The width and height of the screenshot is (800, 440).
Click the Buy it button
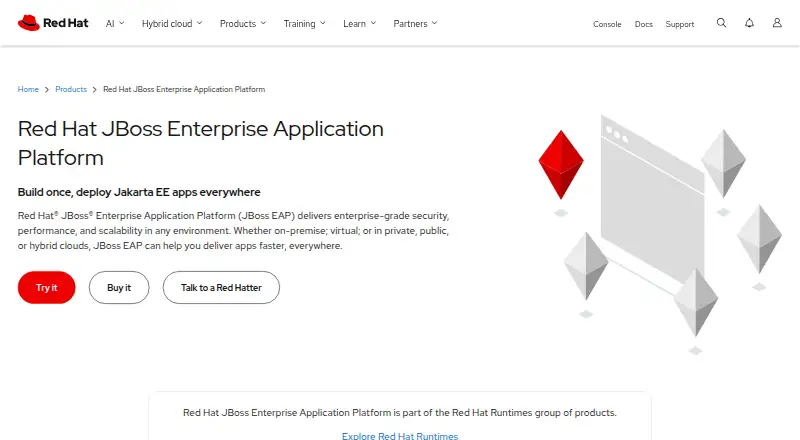(x=119, y=287)
